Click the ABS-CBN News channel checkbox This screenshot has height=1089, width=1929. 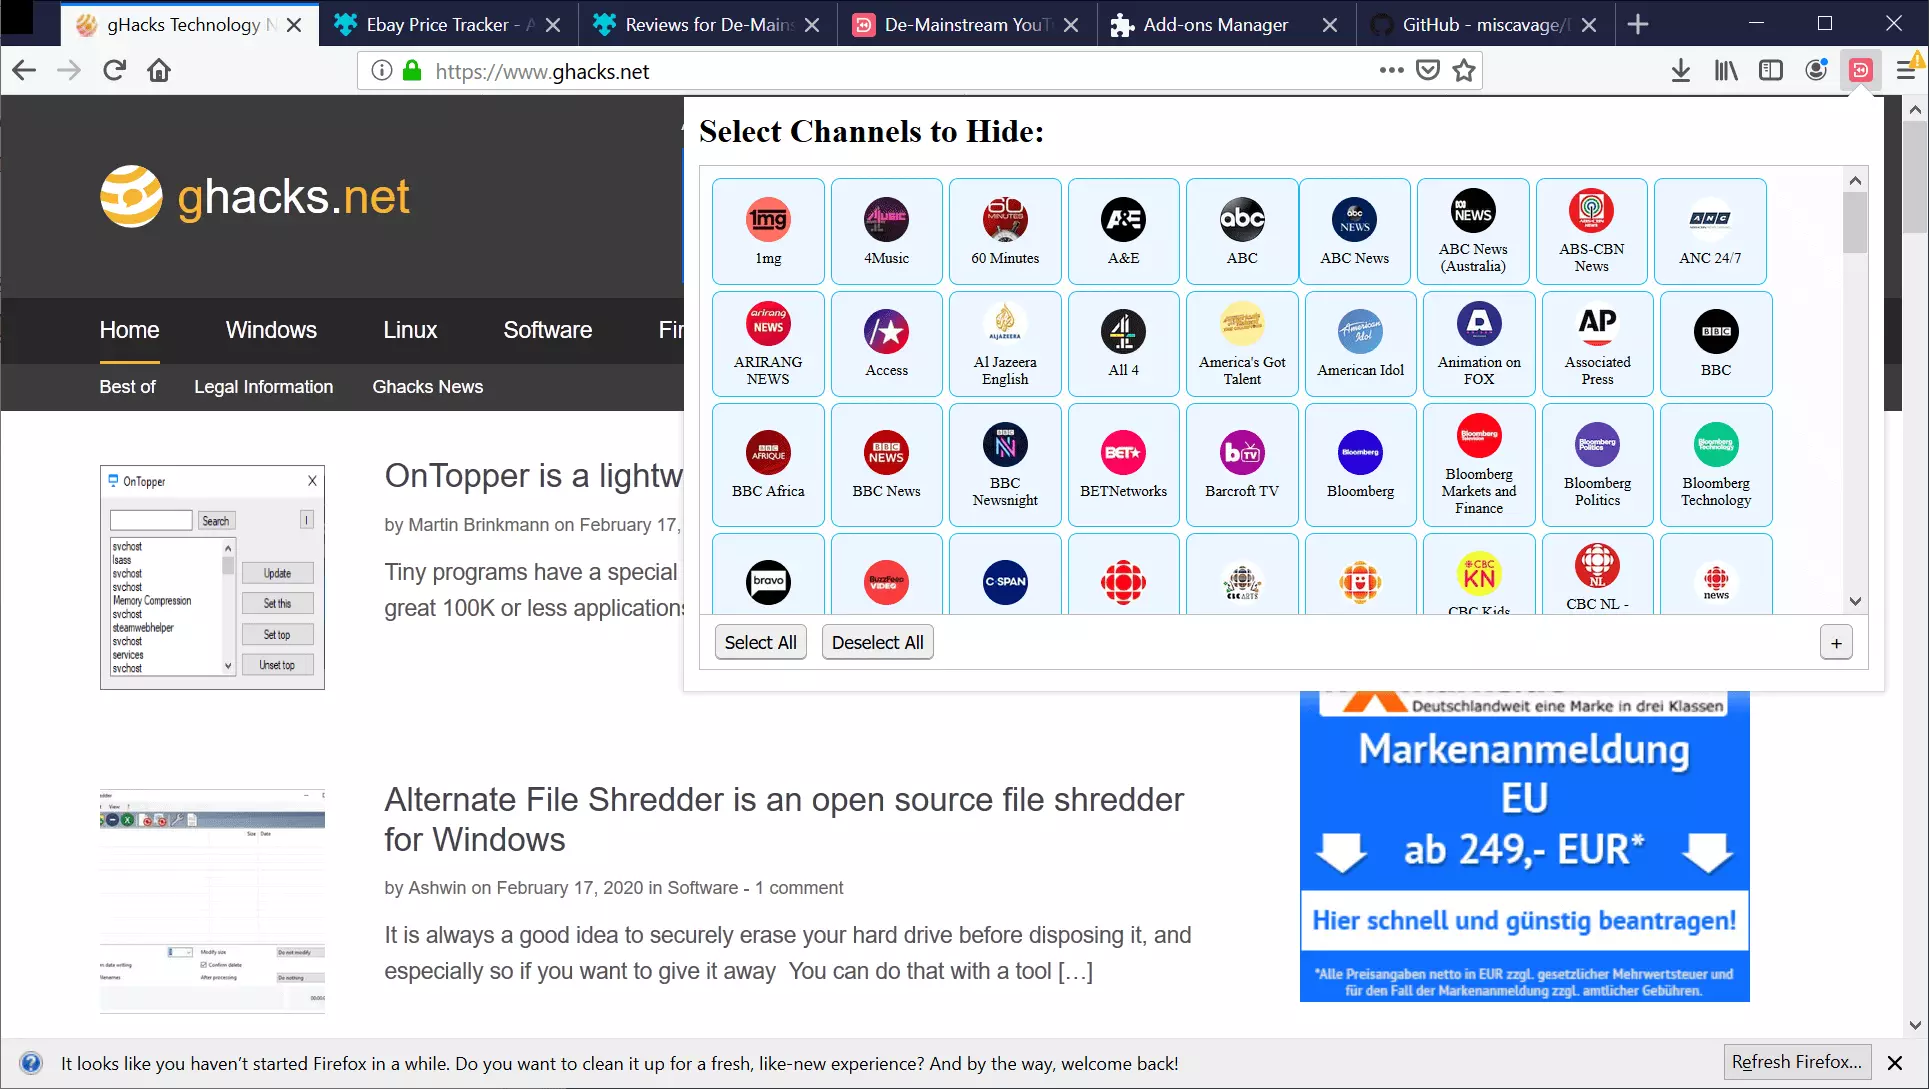point(1591,229)
